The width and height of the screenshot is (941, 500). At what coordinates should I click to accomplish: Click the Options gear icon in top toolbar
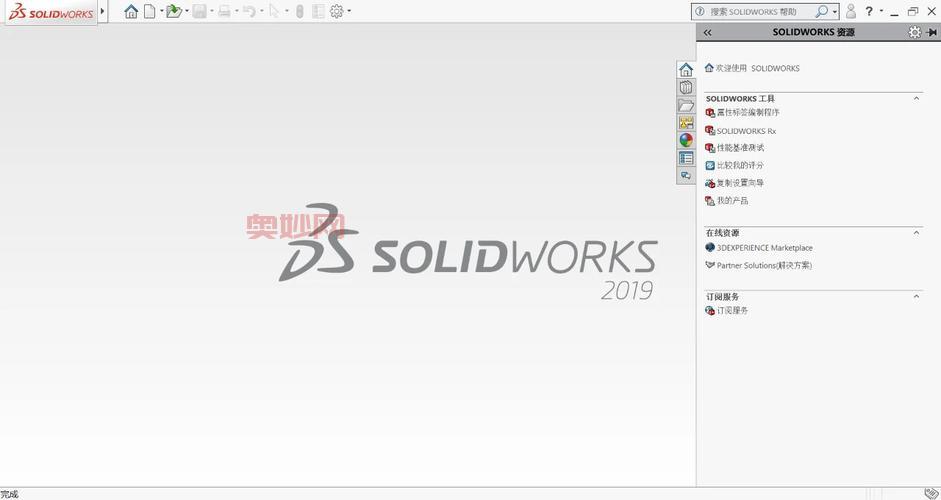click(x=336, y=12)
